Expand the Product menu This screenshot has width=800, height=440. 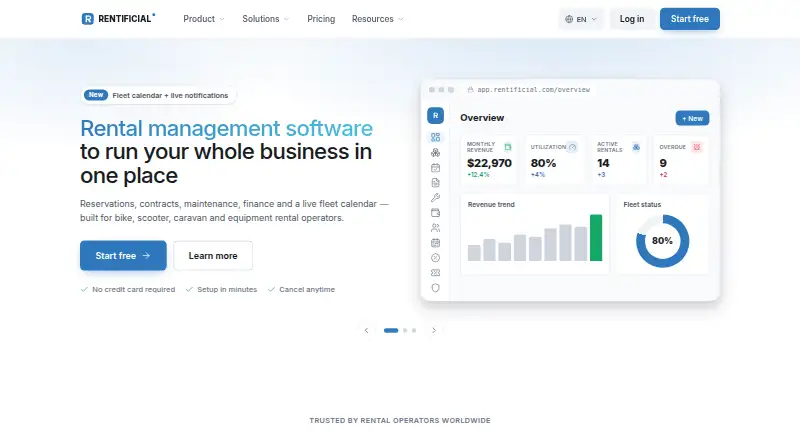click(x=204, y=19)
